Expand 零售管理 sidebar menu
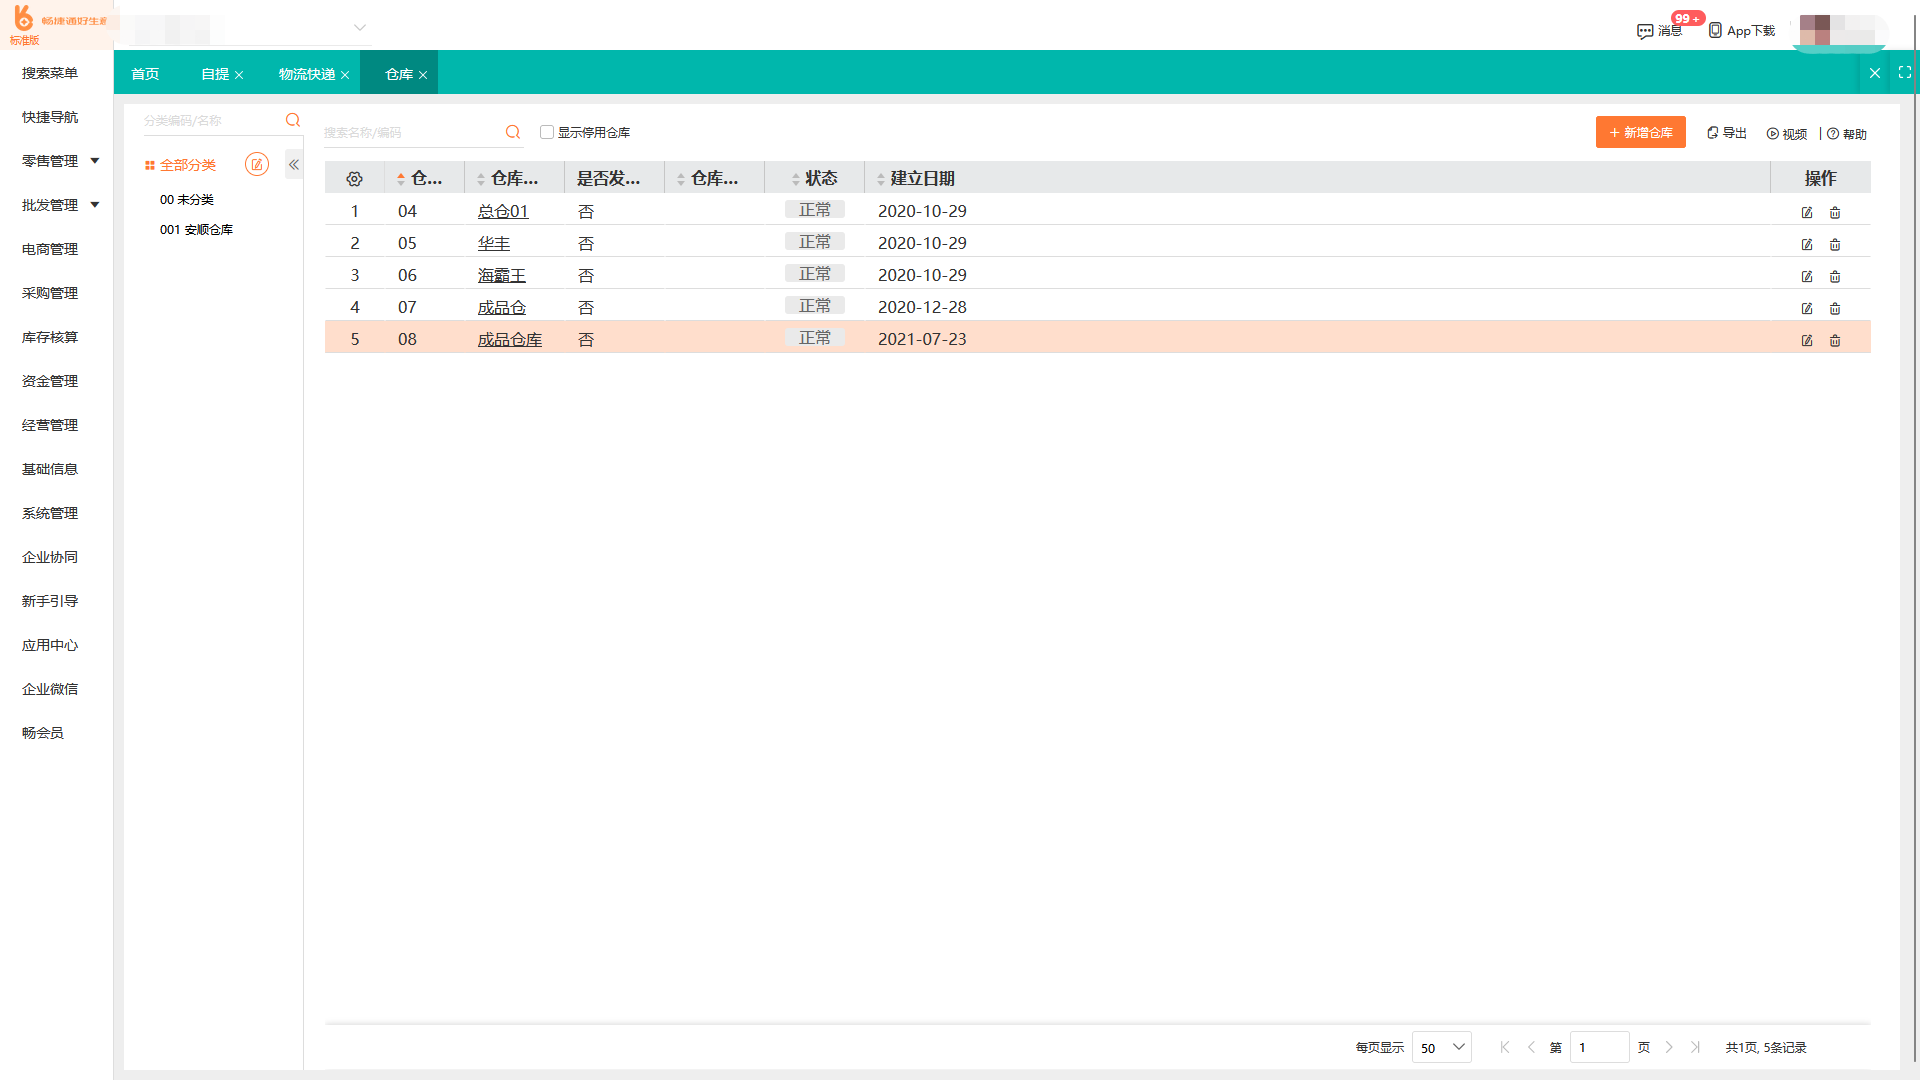The width and height of the screenshot is (1920, 1080). click(53, 161)
